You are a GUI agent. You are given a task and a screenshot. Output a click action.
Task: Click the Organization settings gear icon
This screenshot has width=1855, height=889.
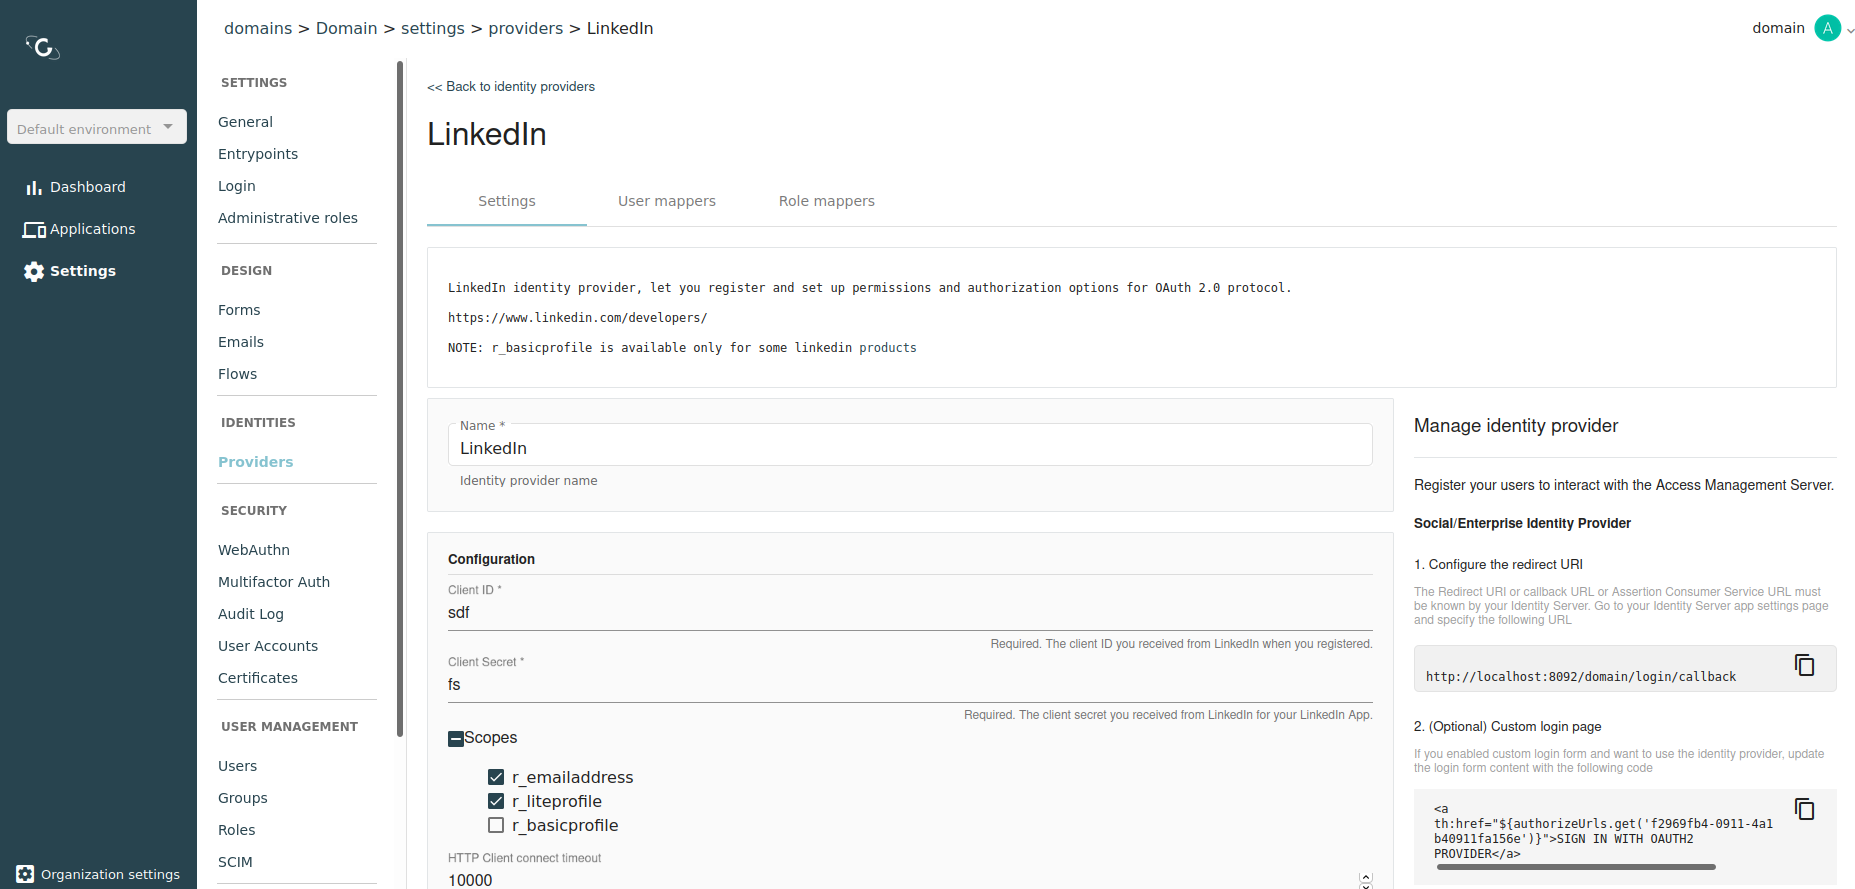point(25,874)
